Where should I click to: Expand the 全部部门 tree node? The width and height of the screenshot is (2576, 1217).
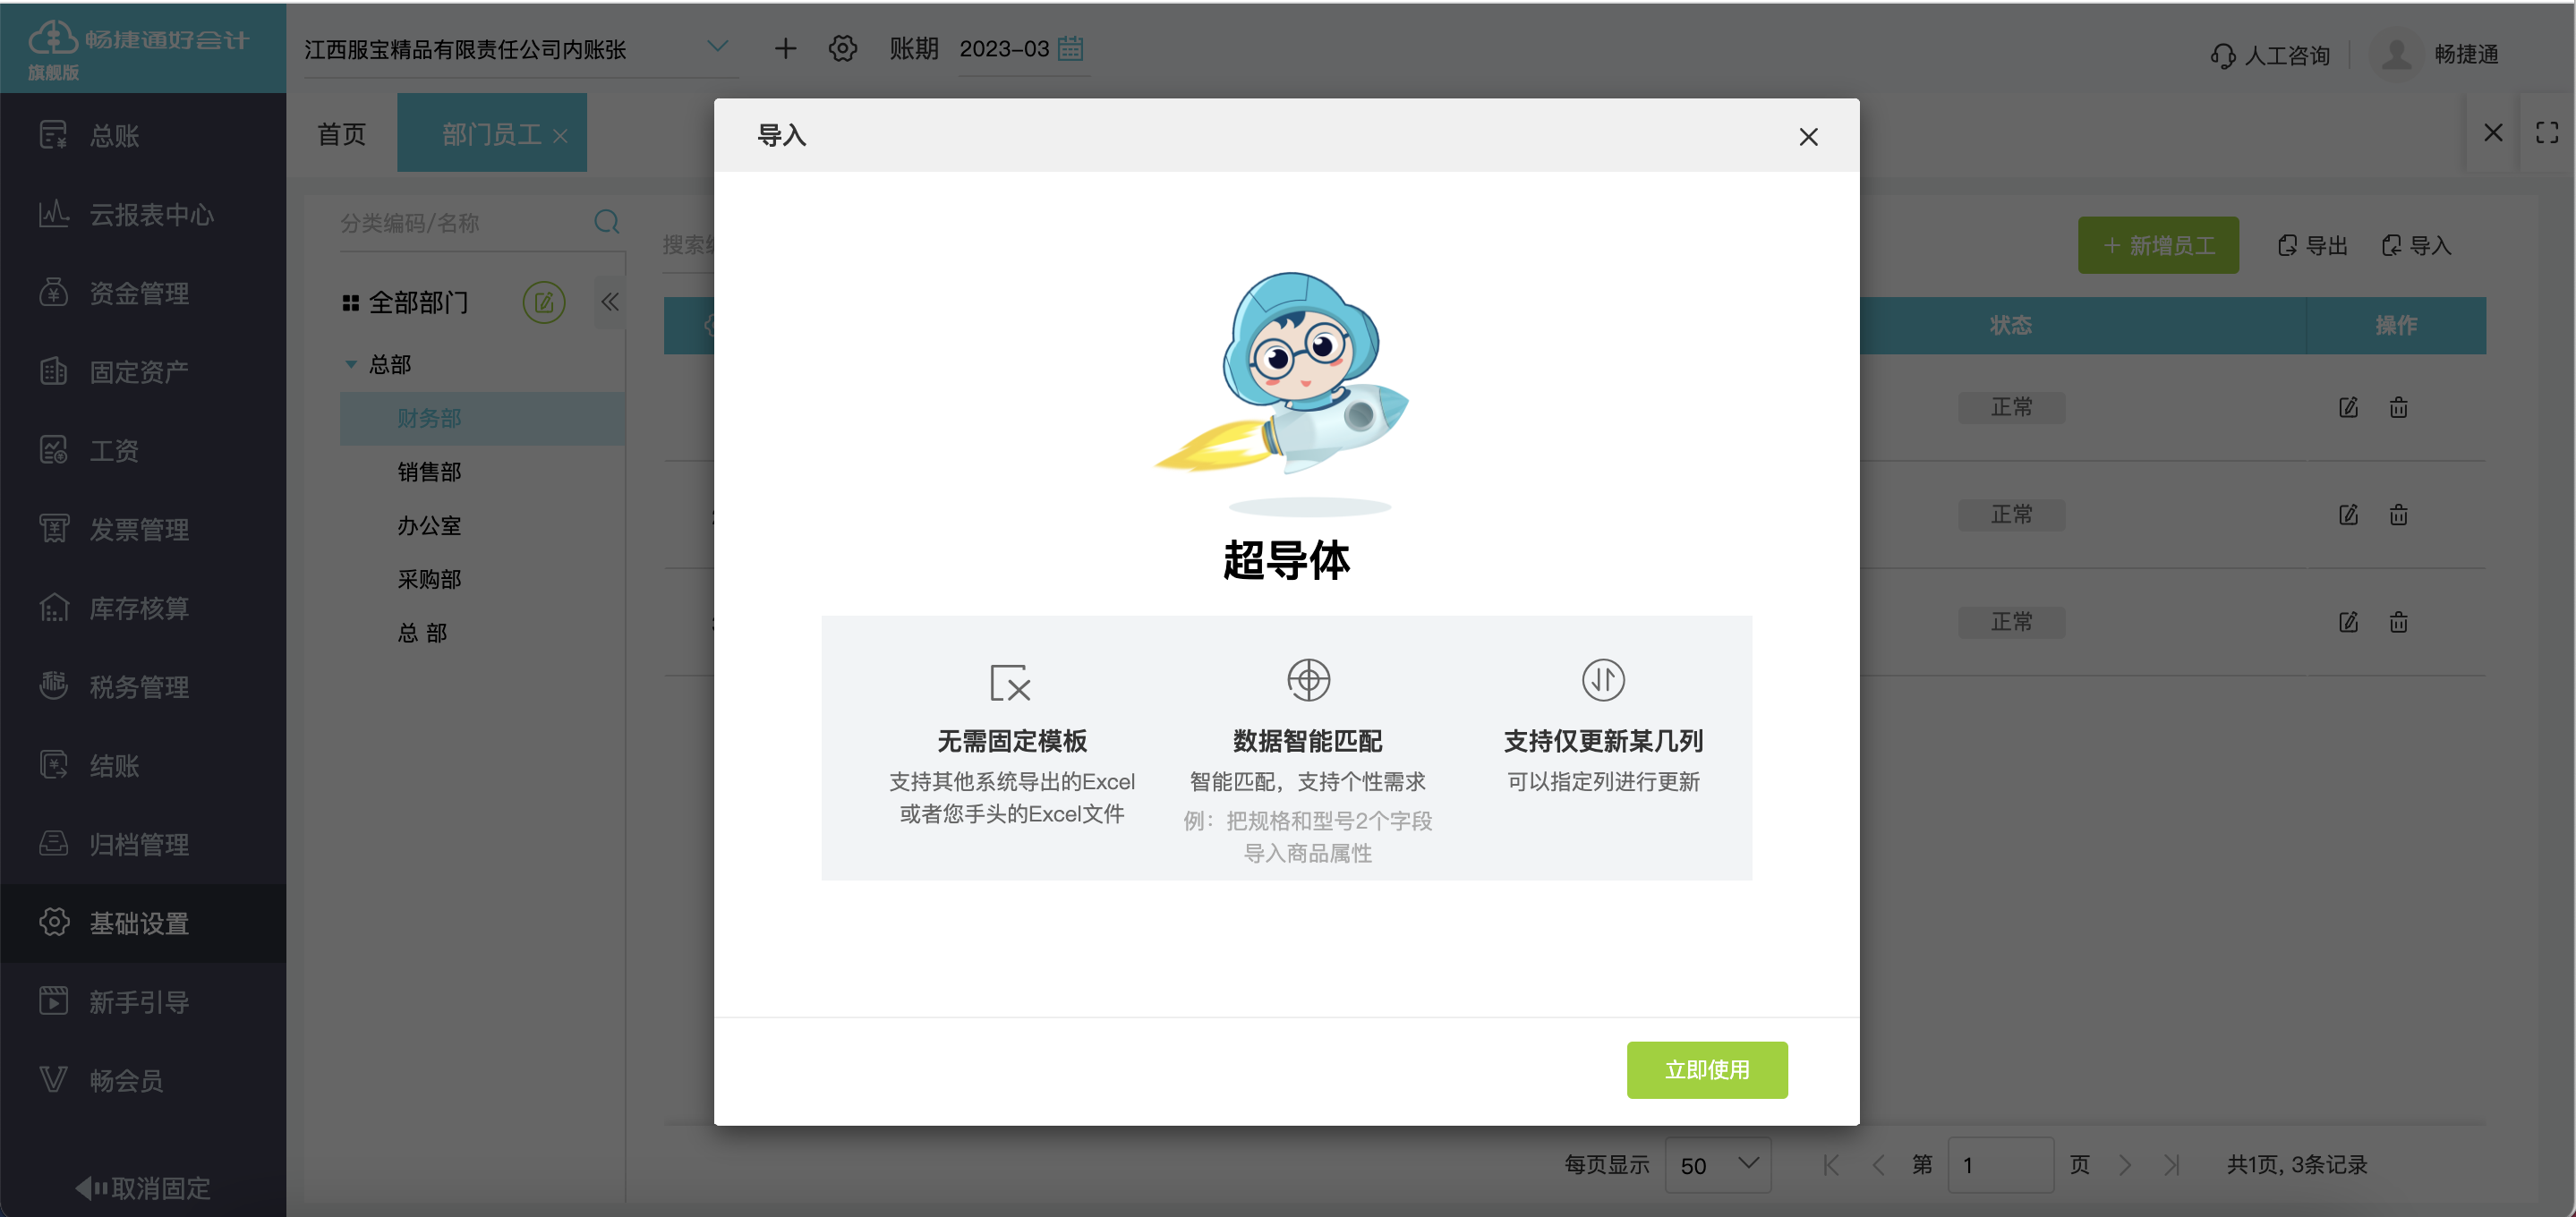click(352, 302)
